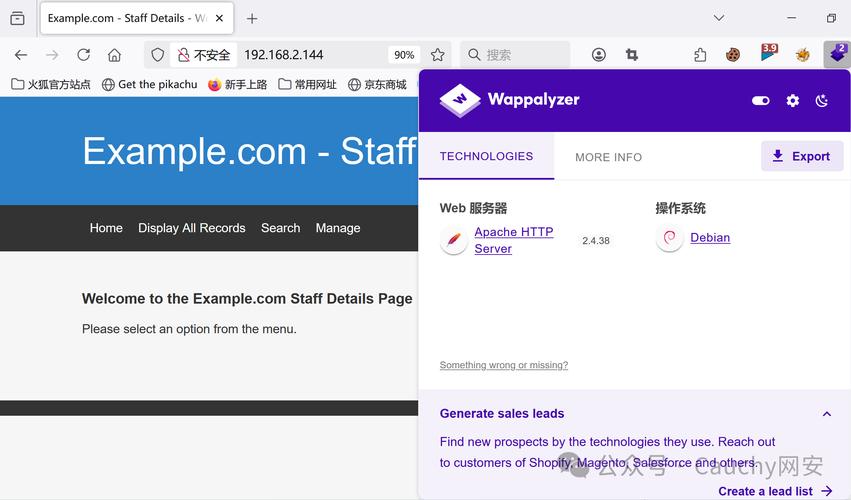The image size is (851, 500).
Task: Open Display All Records menu item
Action: 191,228
